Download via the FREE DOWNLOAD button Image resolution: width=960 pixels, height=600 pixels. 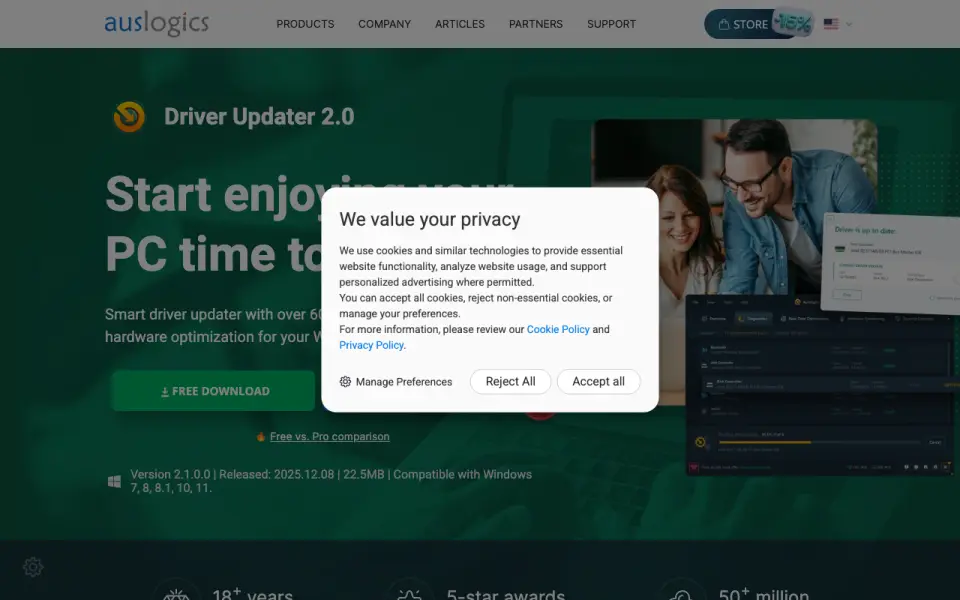tap(214, 391)
